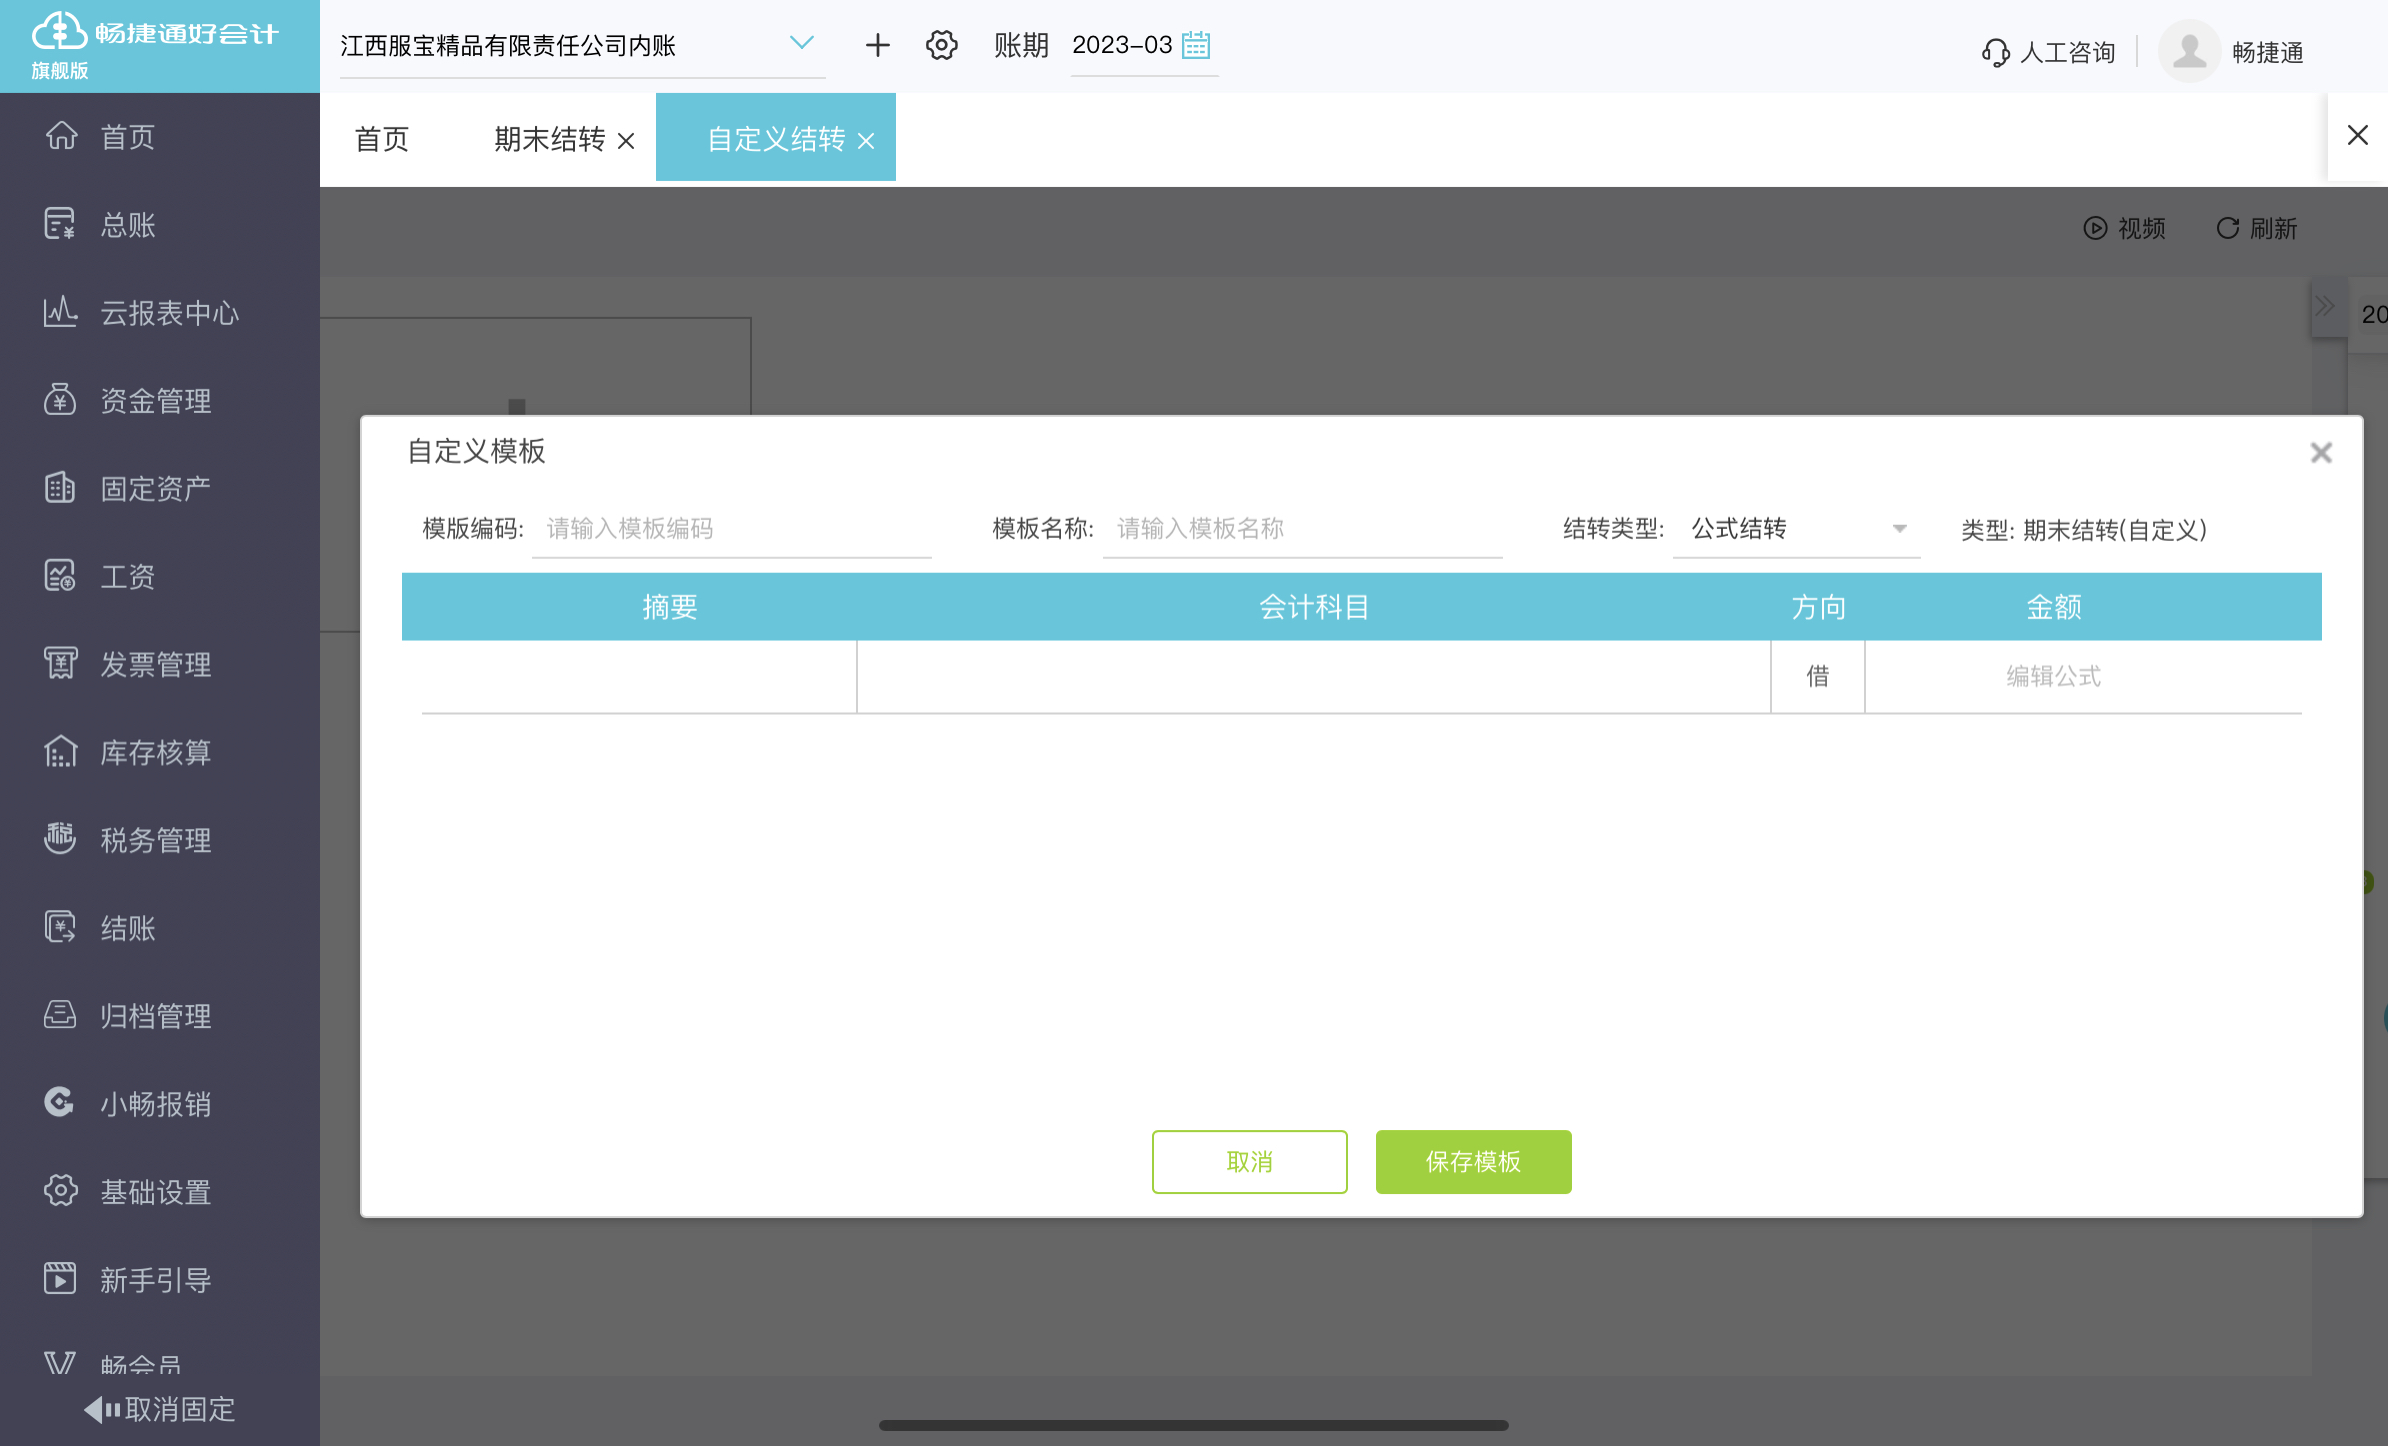Viewport: 2388px width, 1446px height.
Task: Click 取消 button
Action: 1250,1161
